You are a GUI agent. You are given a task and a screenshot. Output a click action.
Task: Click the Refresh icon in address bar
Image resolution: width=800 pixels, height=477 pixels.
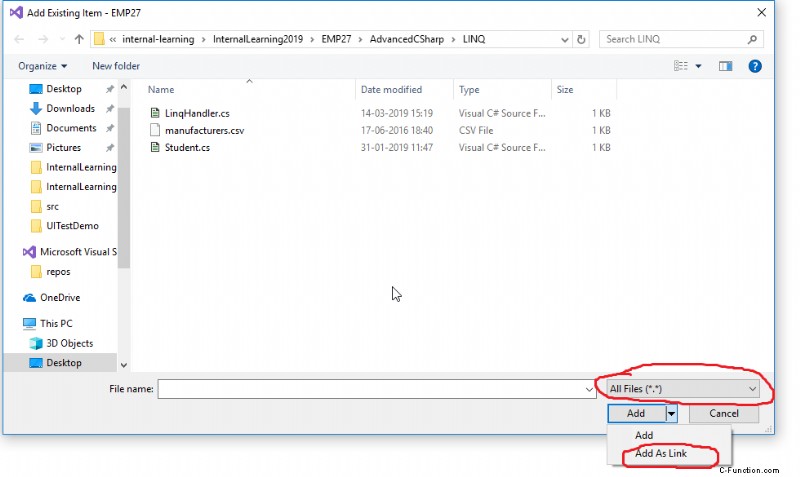coord(582,39)
